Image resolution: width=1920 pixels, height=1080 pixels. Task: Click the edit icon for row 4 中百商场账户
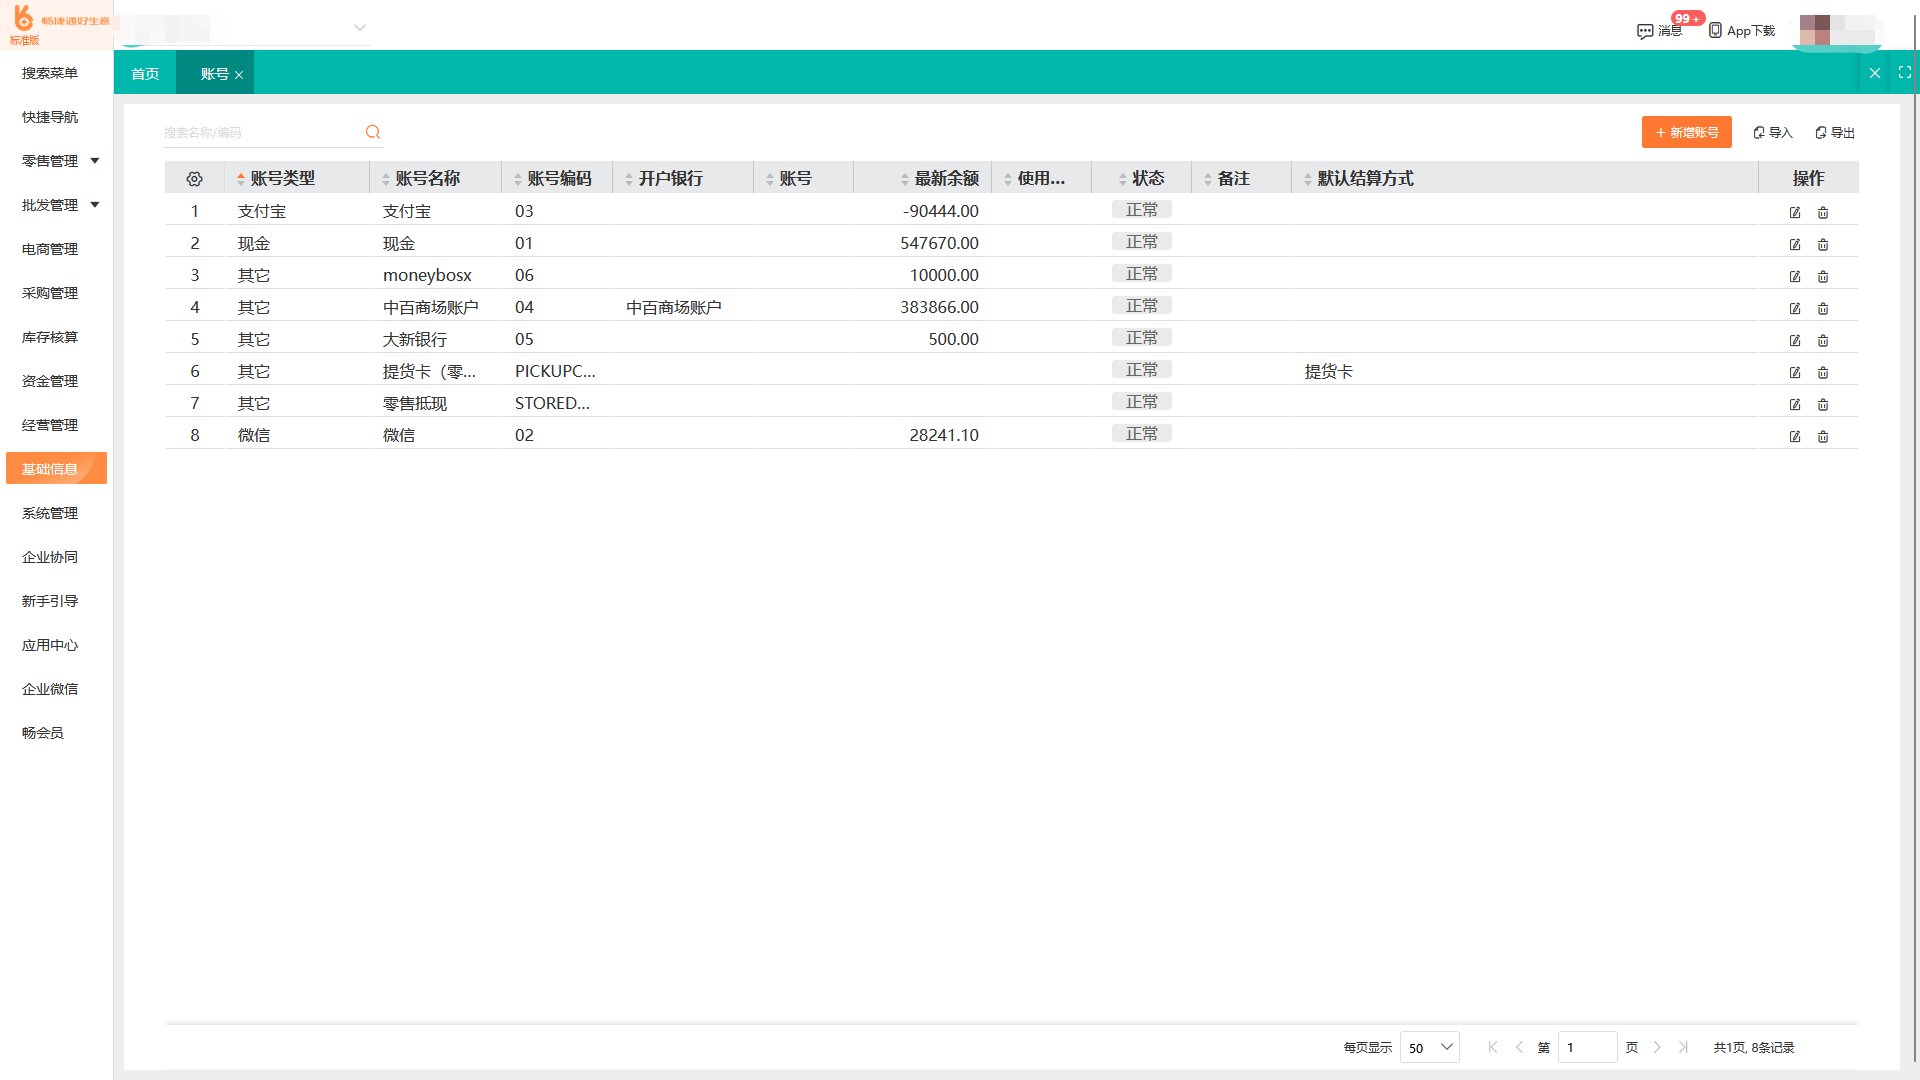[x=1795, y=306]
